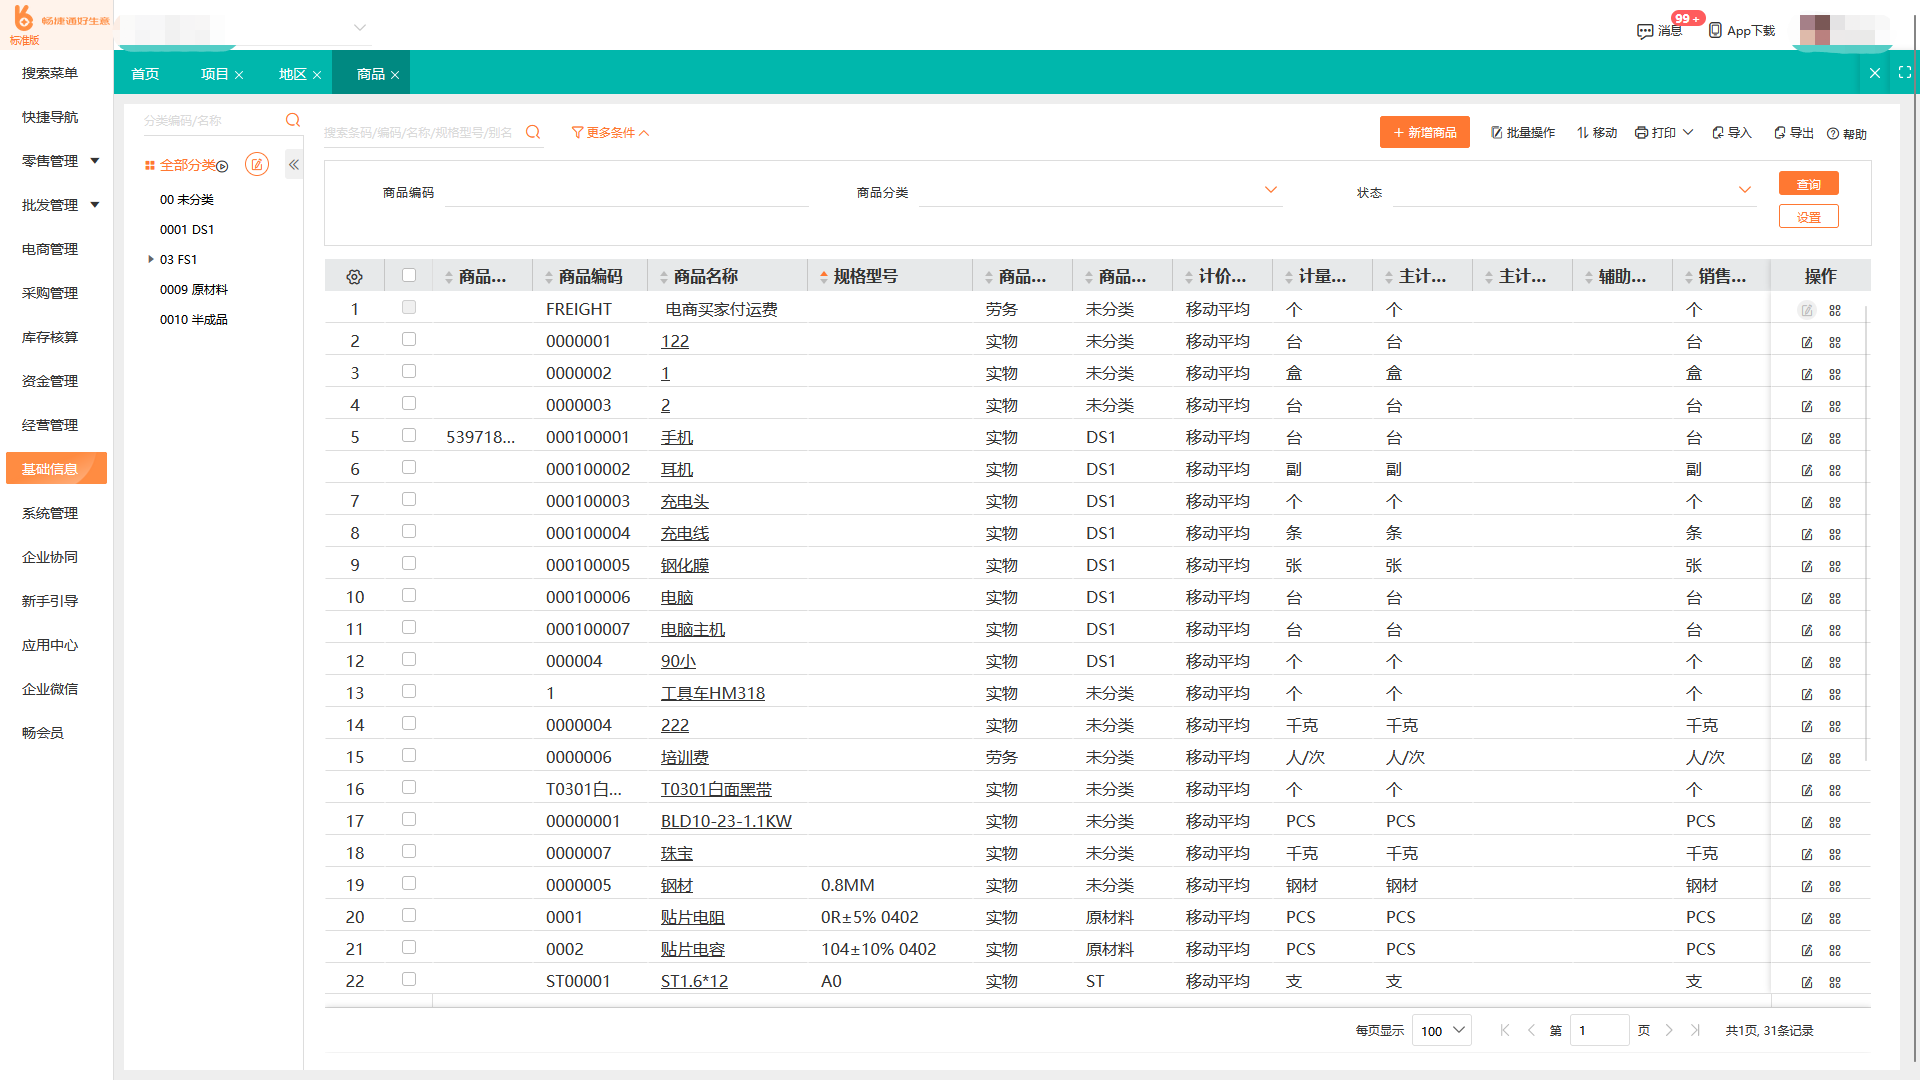Select page size 100 dropdown
1920x1080 pixels.
(x=1439, y=1030)
